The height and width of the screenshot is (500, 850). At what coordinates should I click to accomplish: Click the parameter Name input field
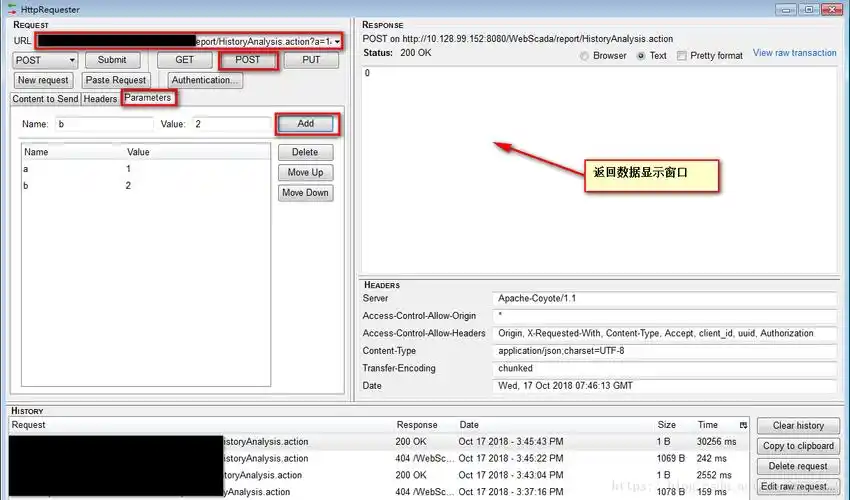(x=103, y=124)
